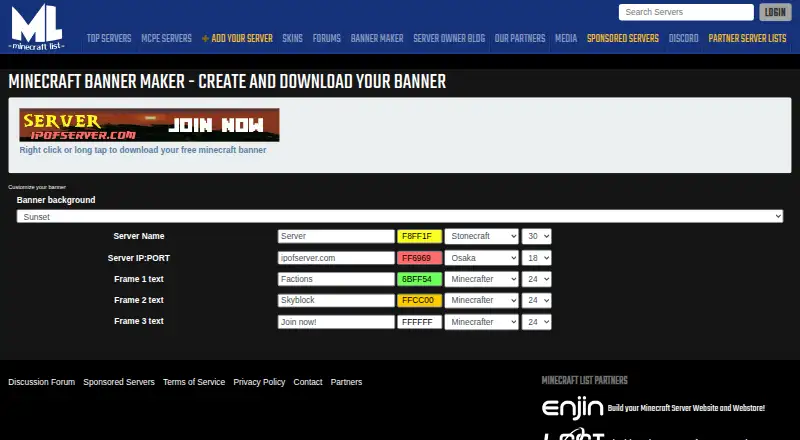Open the Frame 1 Minecrafter font dropdown

tap(482, 279)
